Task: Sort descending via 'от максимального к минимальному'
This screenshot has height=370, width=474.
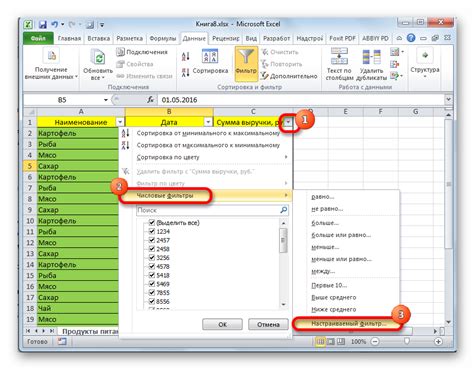Action: (125, 145)
